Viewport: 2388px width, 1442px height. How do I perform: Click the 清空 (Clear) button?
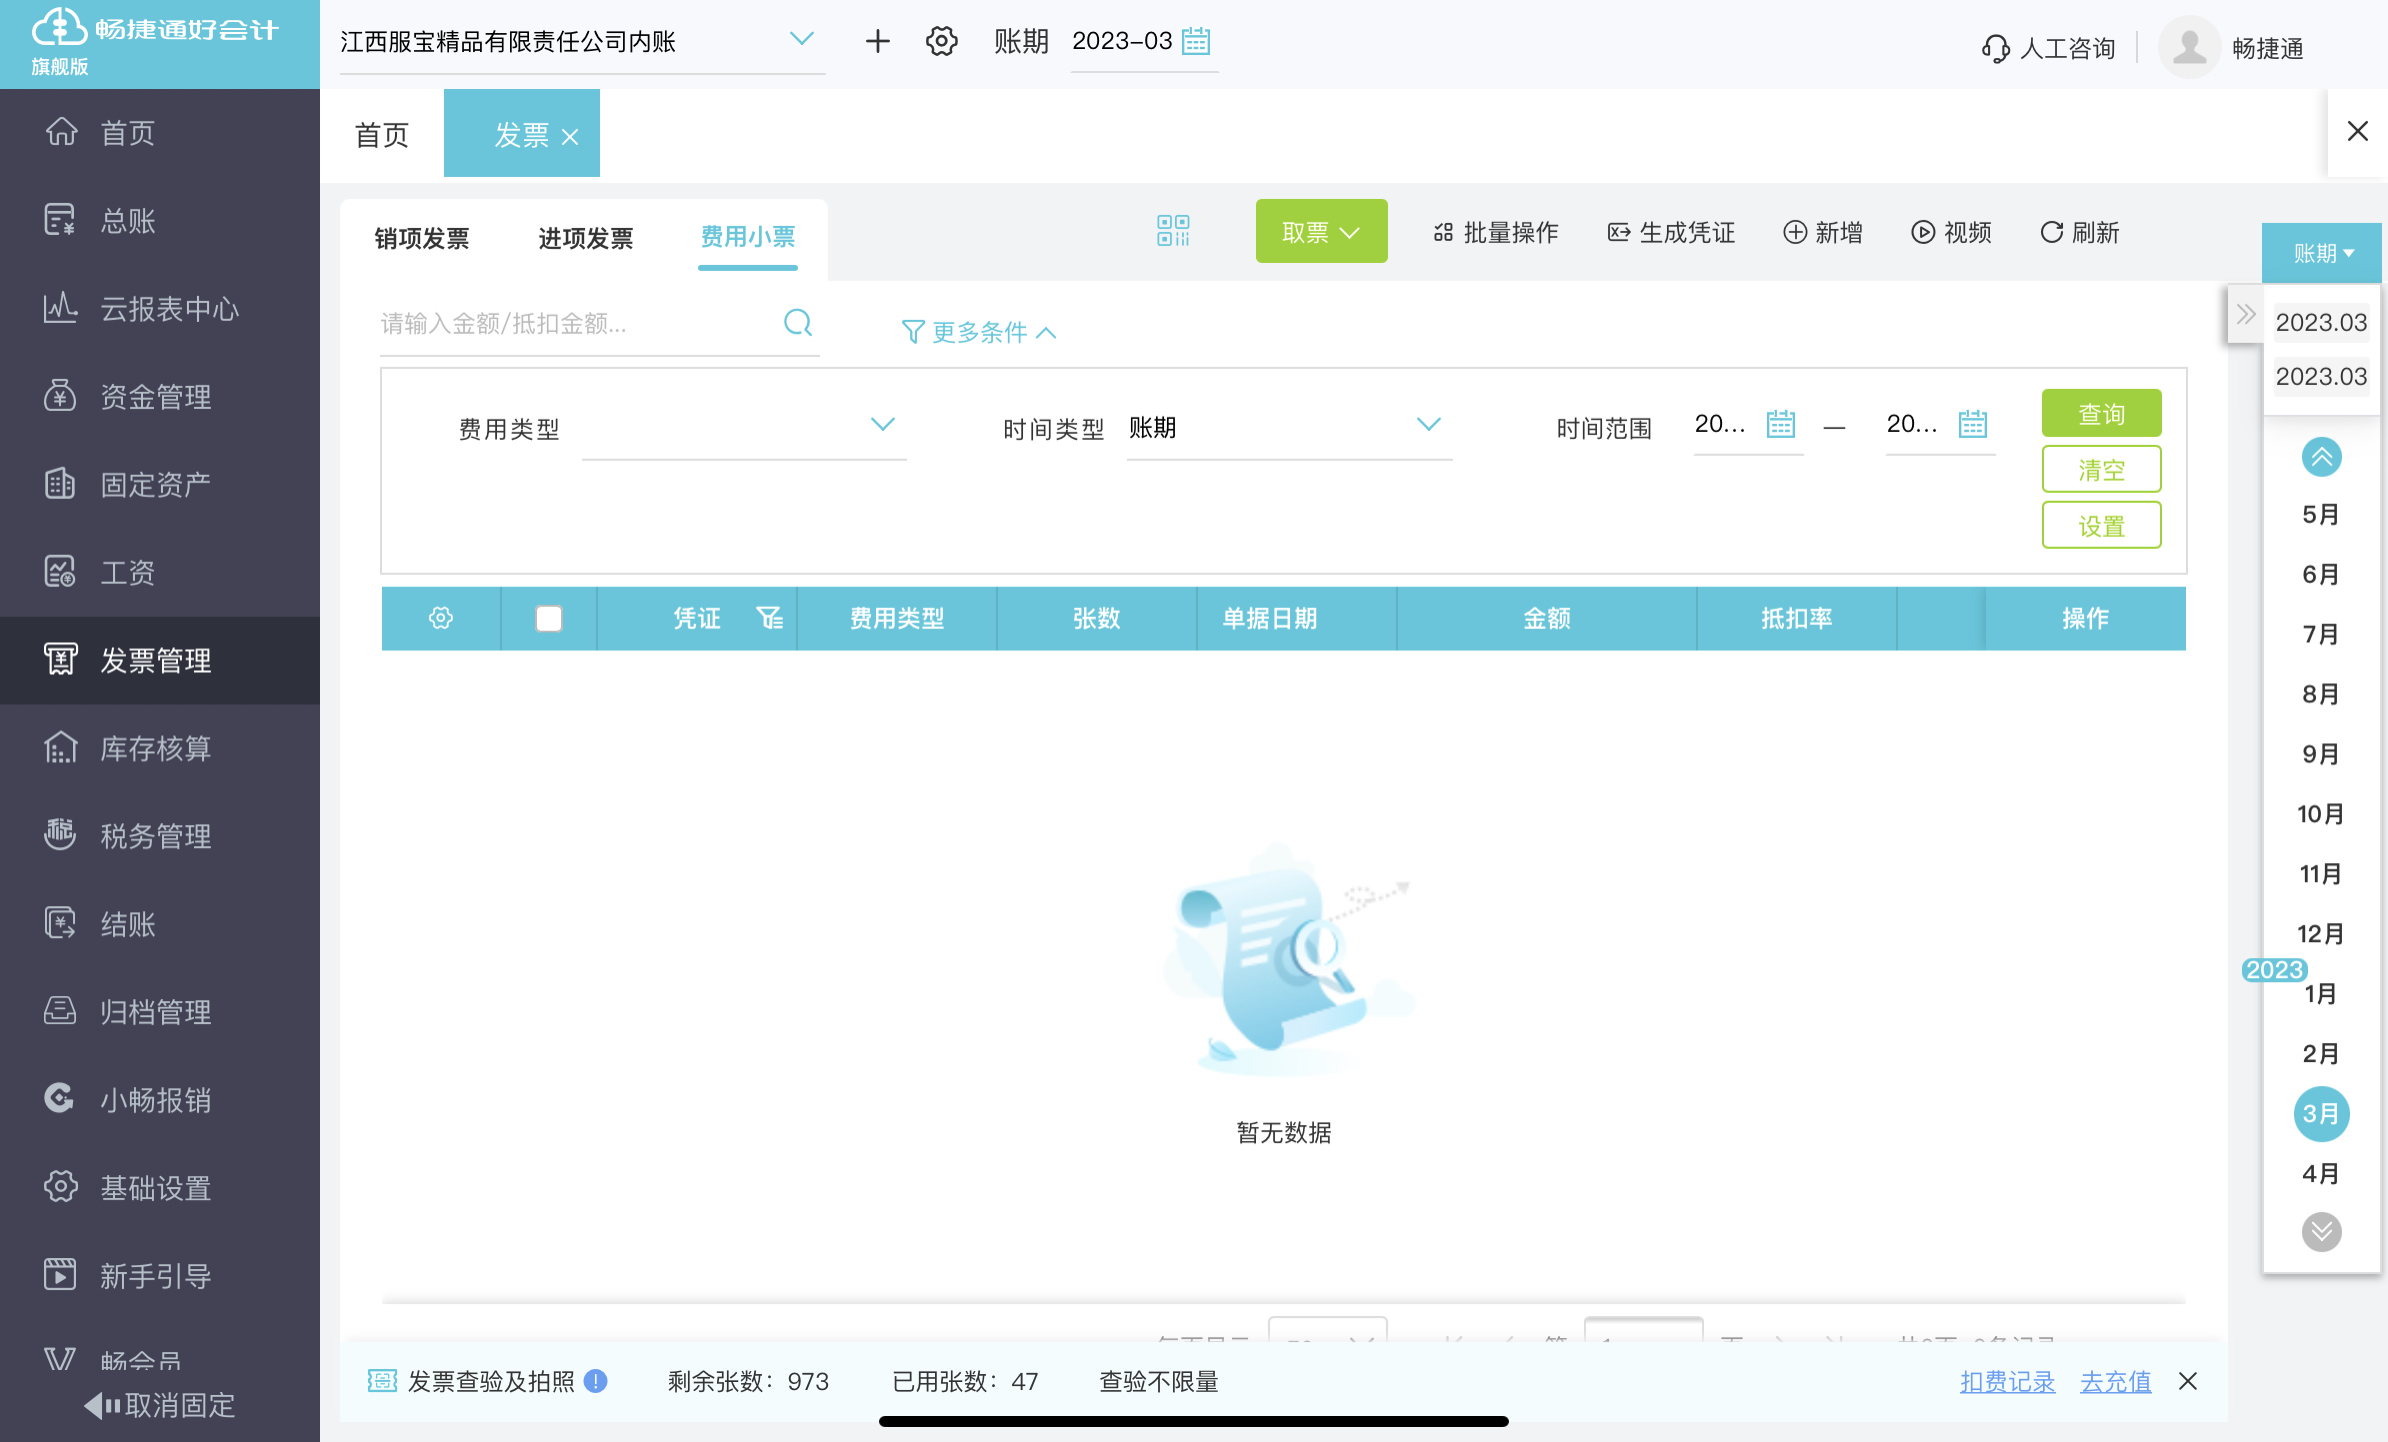[x=2101, y=469]
